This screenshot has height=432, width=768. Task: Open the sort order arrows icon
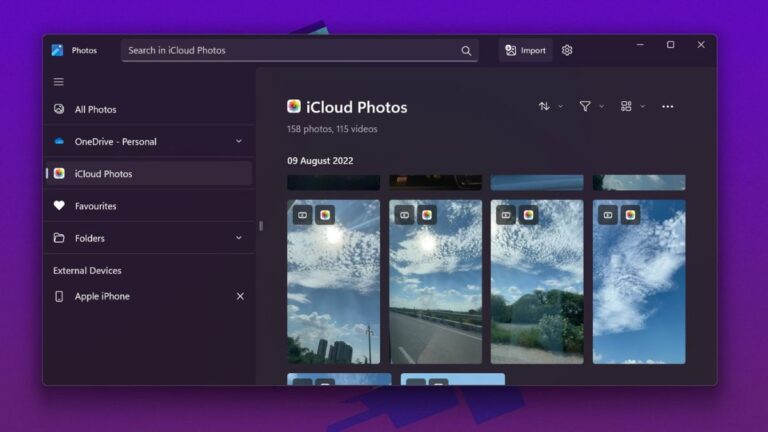(x=544, y=106)
